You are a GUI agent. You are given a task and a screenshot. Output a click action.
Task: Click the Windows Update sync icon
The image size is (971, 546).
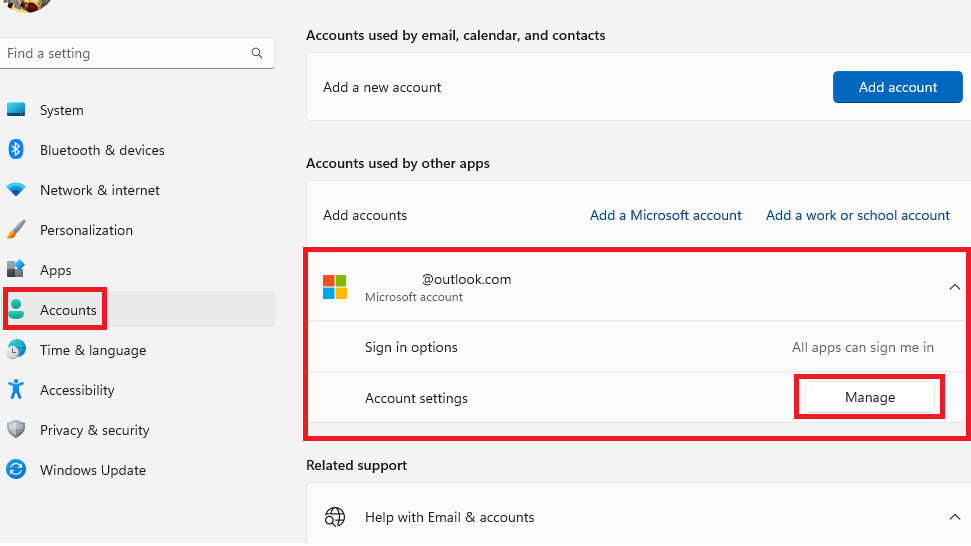pos(16,469)
